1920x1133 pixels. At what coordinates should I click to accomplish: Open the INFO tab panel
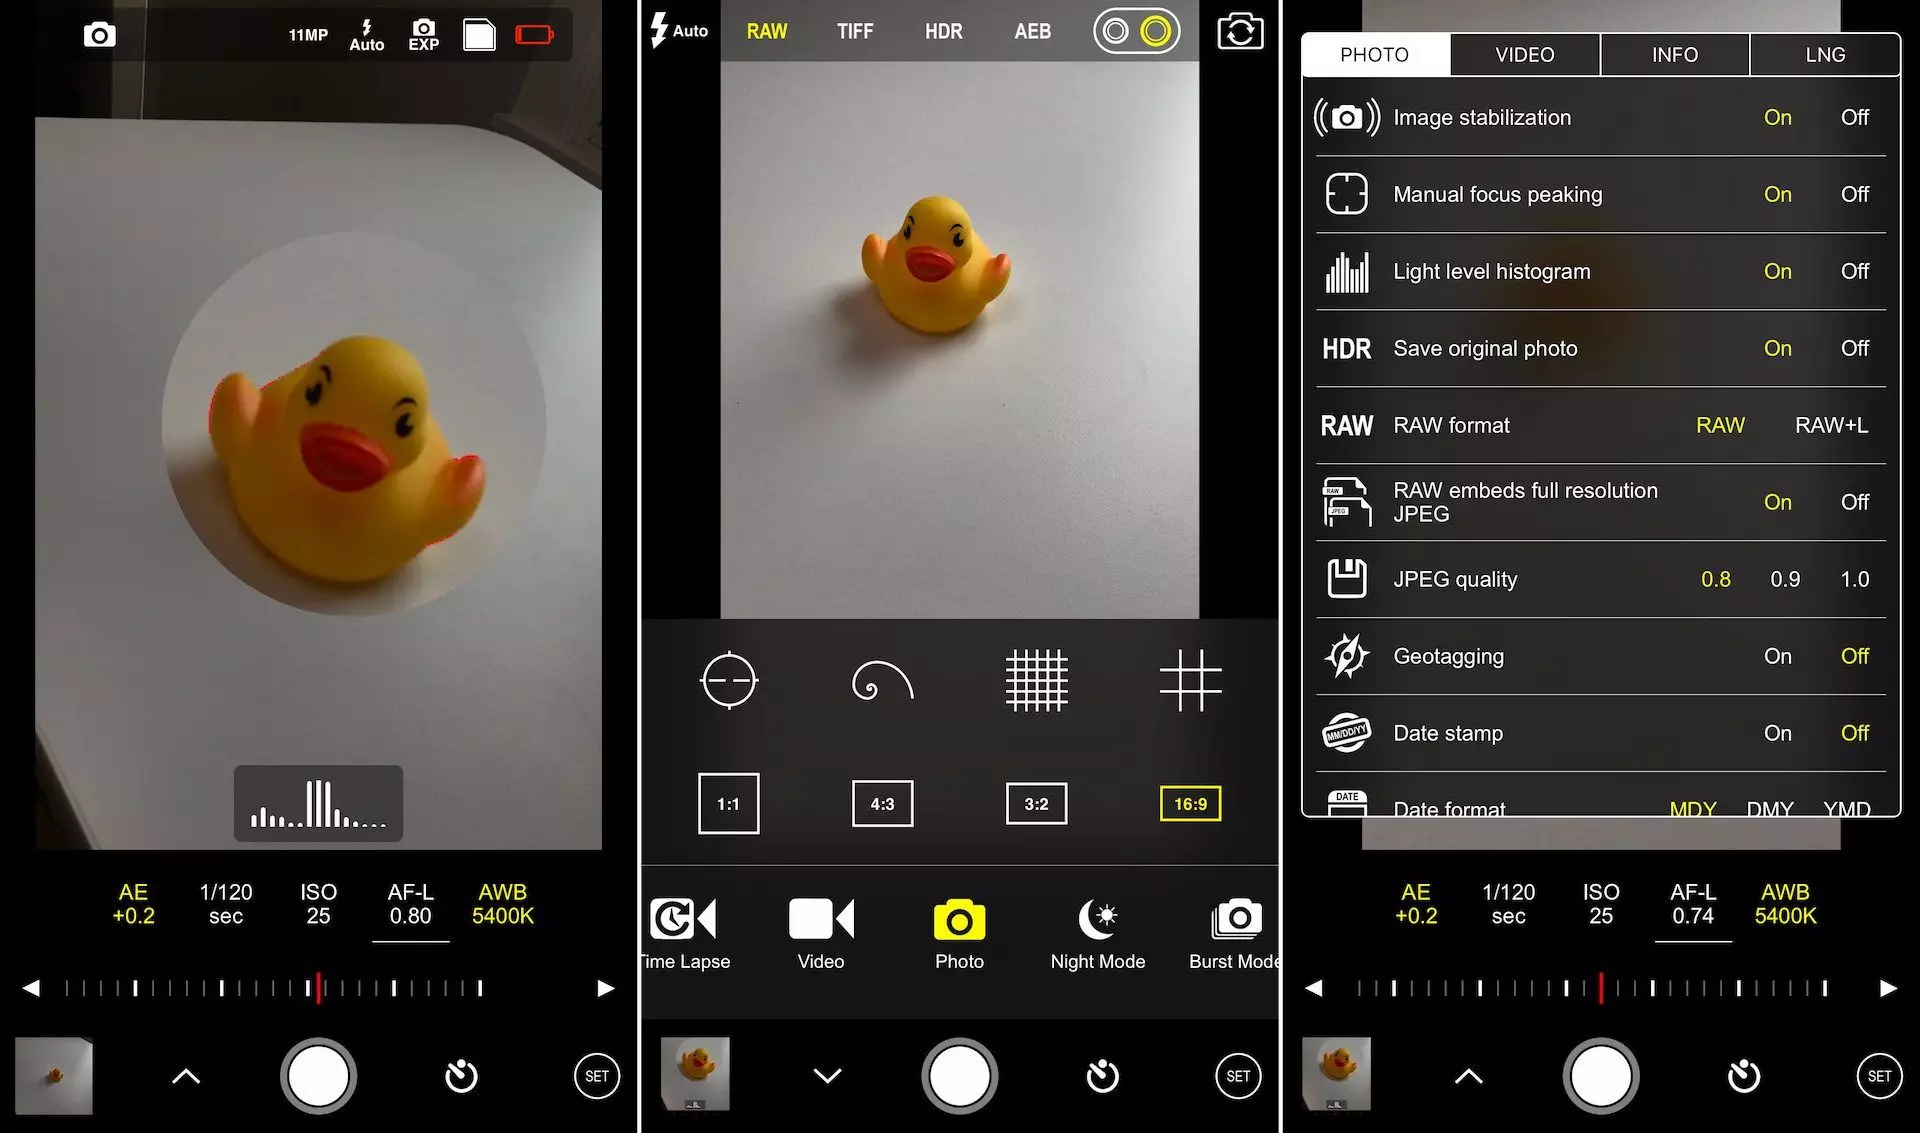[1676, 54]
